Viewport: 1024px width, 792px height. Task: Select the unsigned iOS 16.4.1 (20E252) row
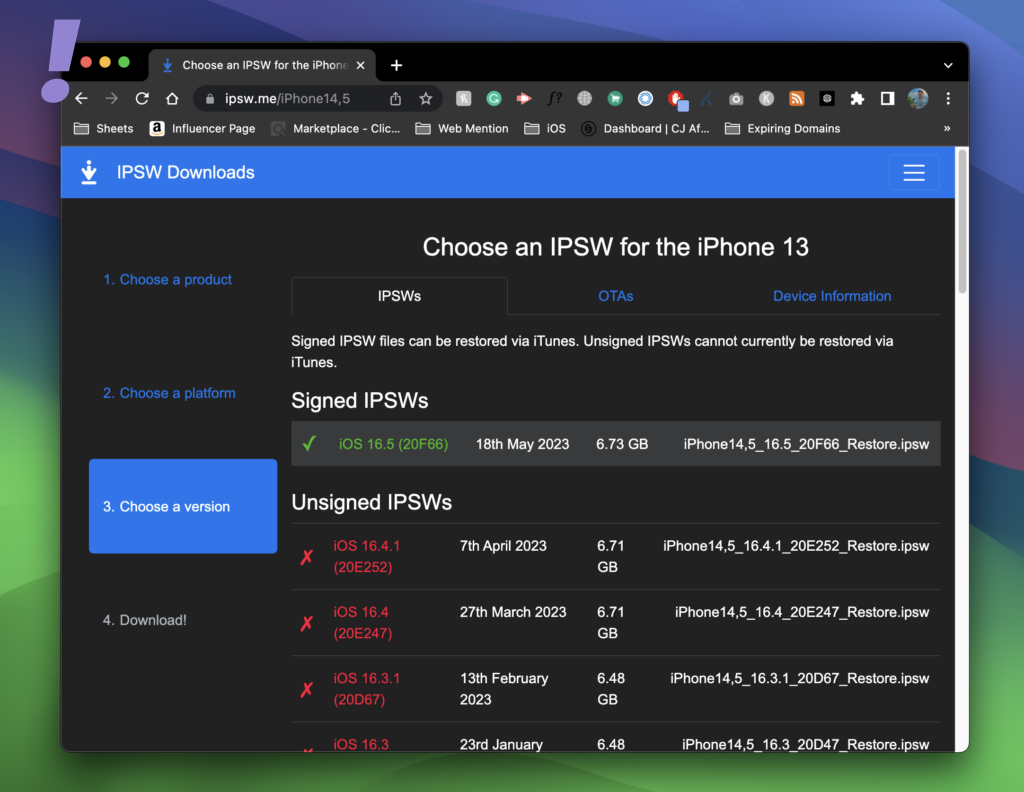(x=366, y=556)
